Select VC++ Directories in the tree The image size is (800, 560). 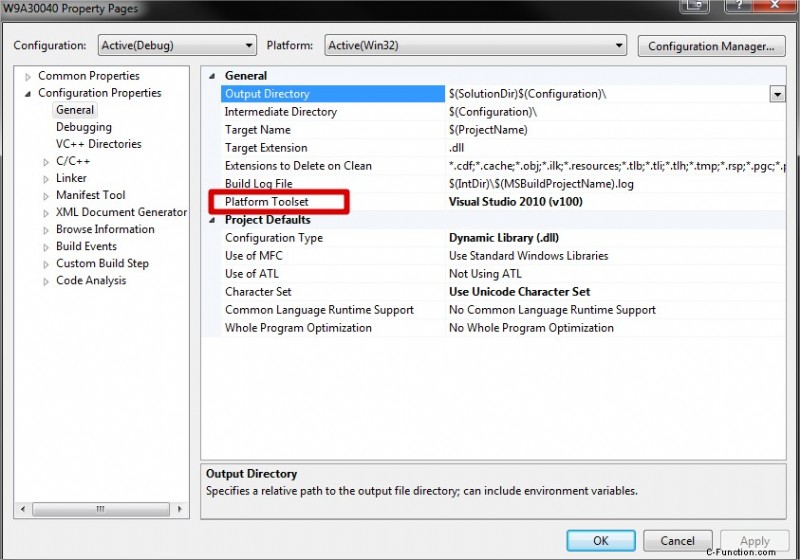coord(98,144)
